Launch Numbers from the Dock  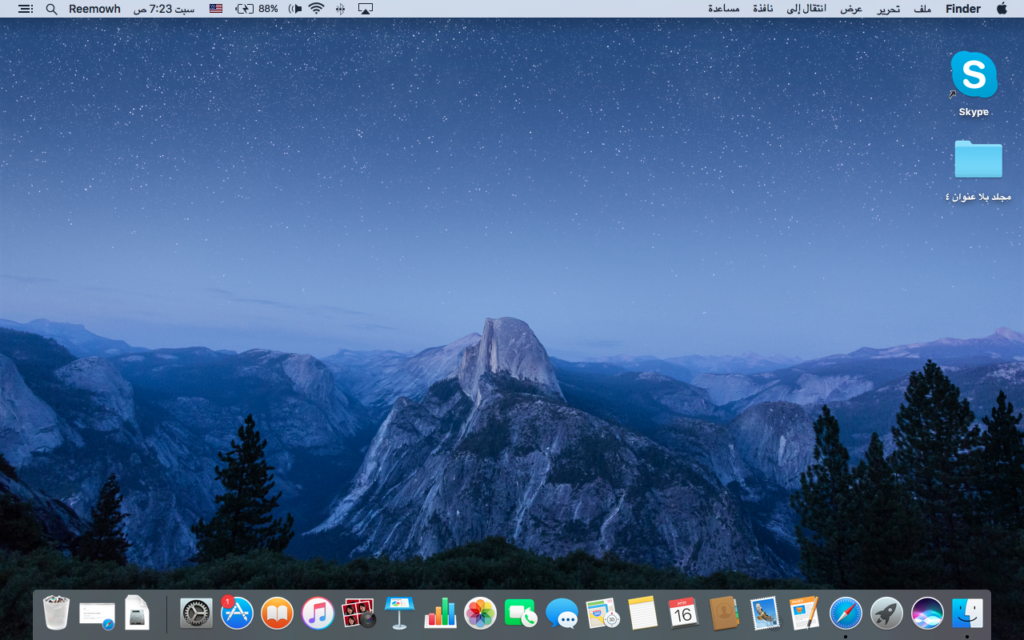point(440,613)
